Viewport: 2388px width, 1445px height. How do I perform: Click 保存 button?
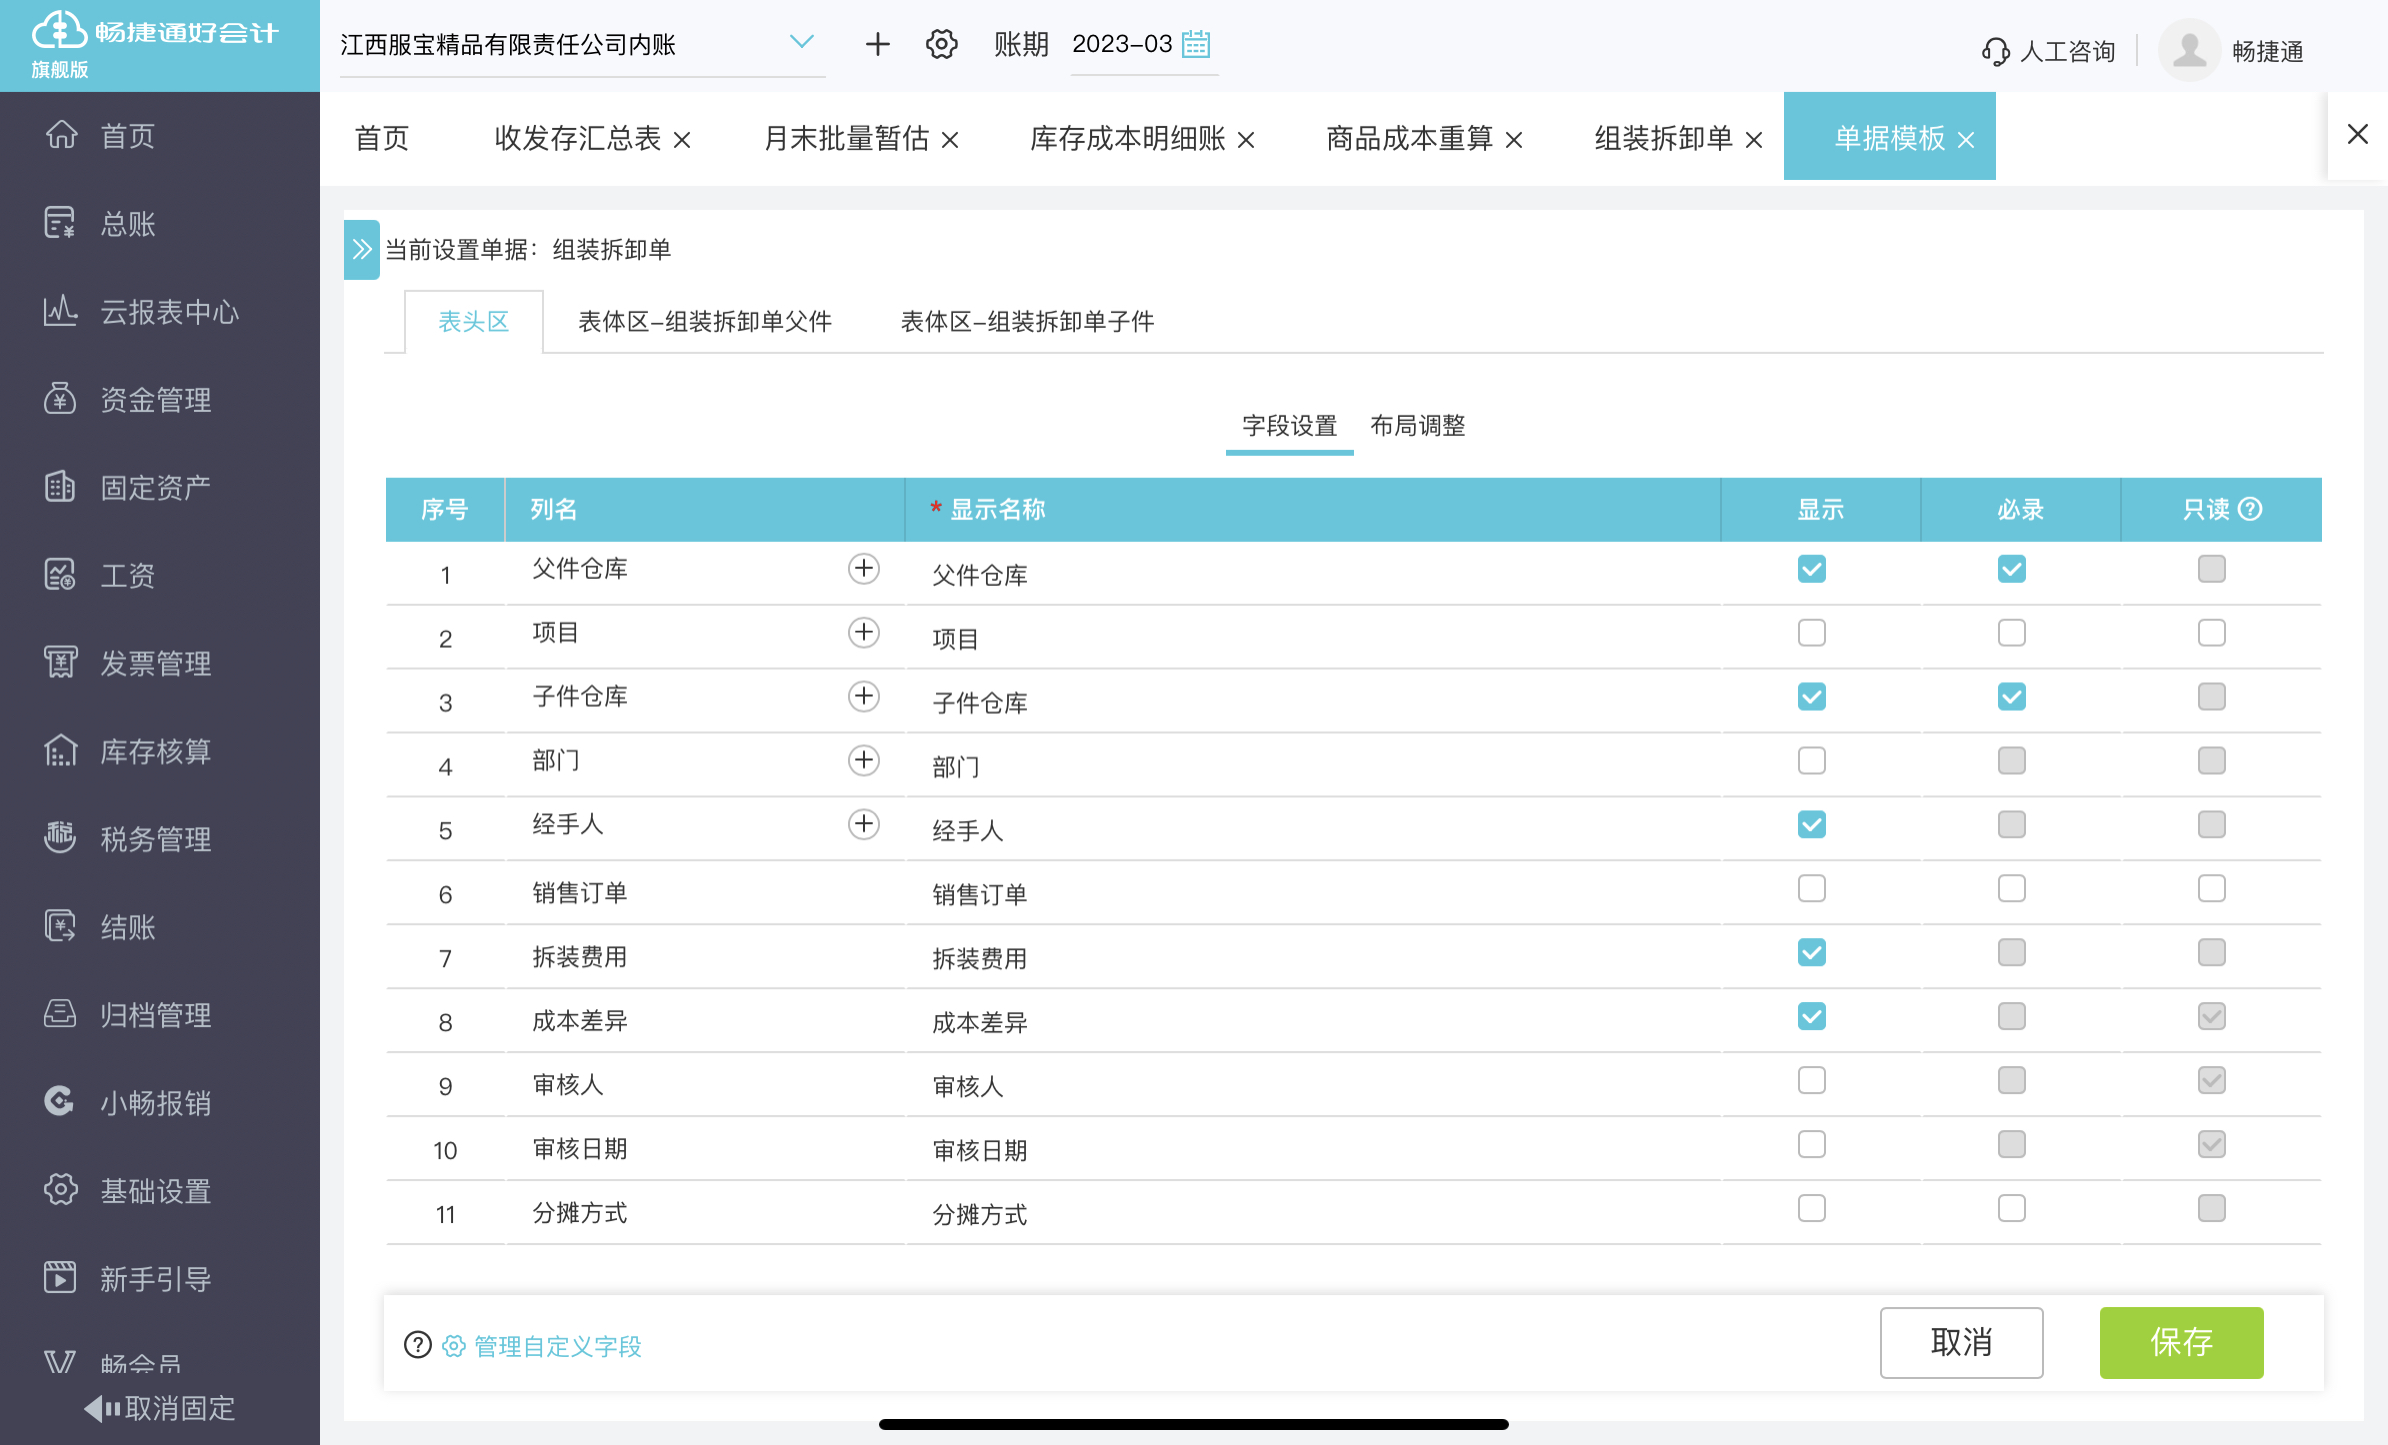(x=2183, y=1344)
